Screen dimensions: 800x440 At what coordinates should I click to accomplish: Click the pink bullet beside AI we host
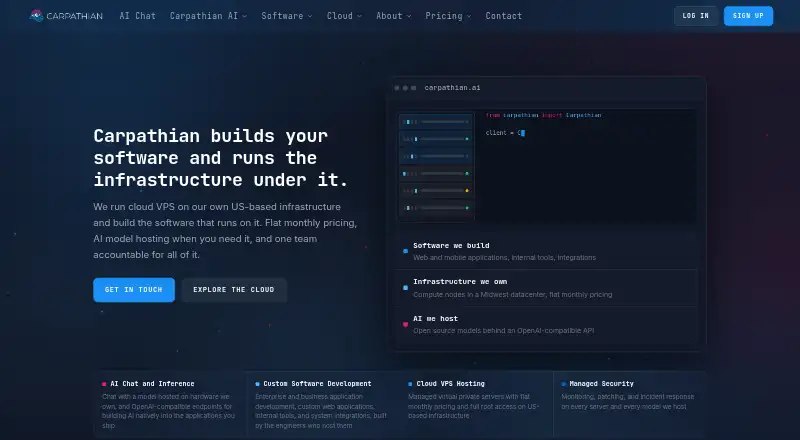(406, 324)
